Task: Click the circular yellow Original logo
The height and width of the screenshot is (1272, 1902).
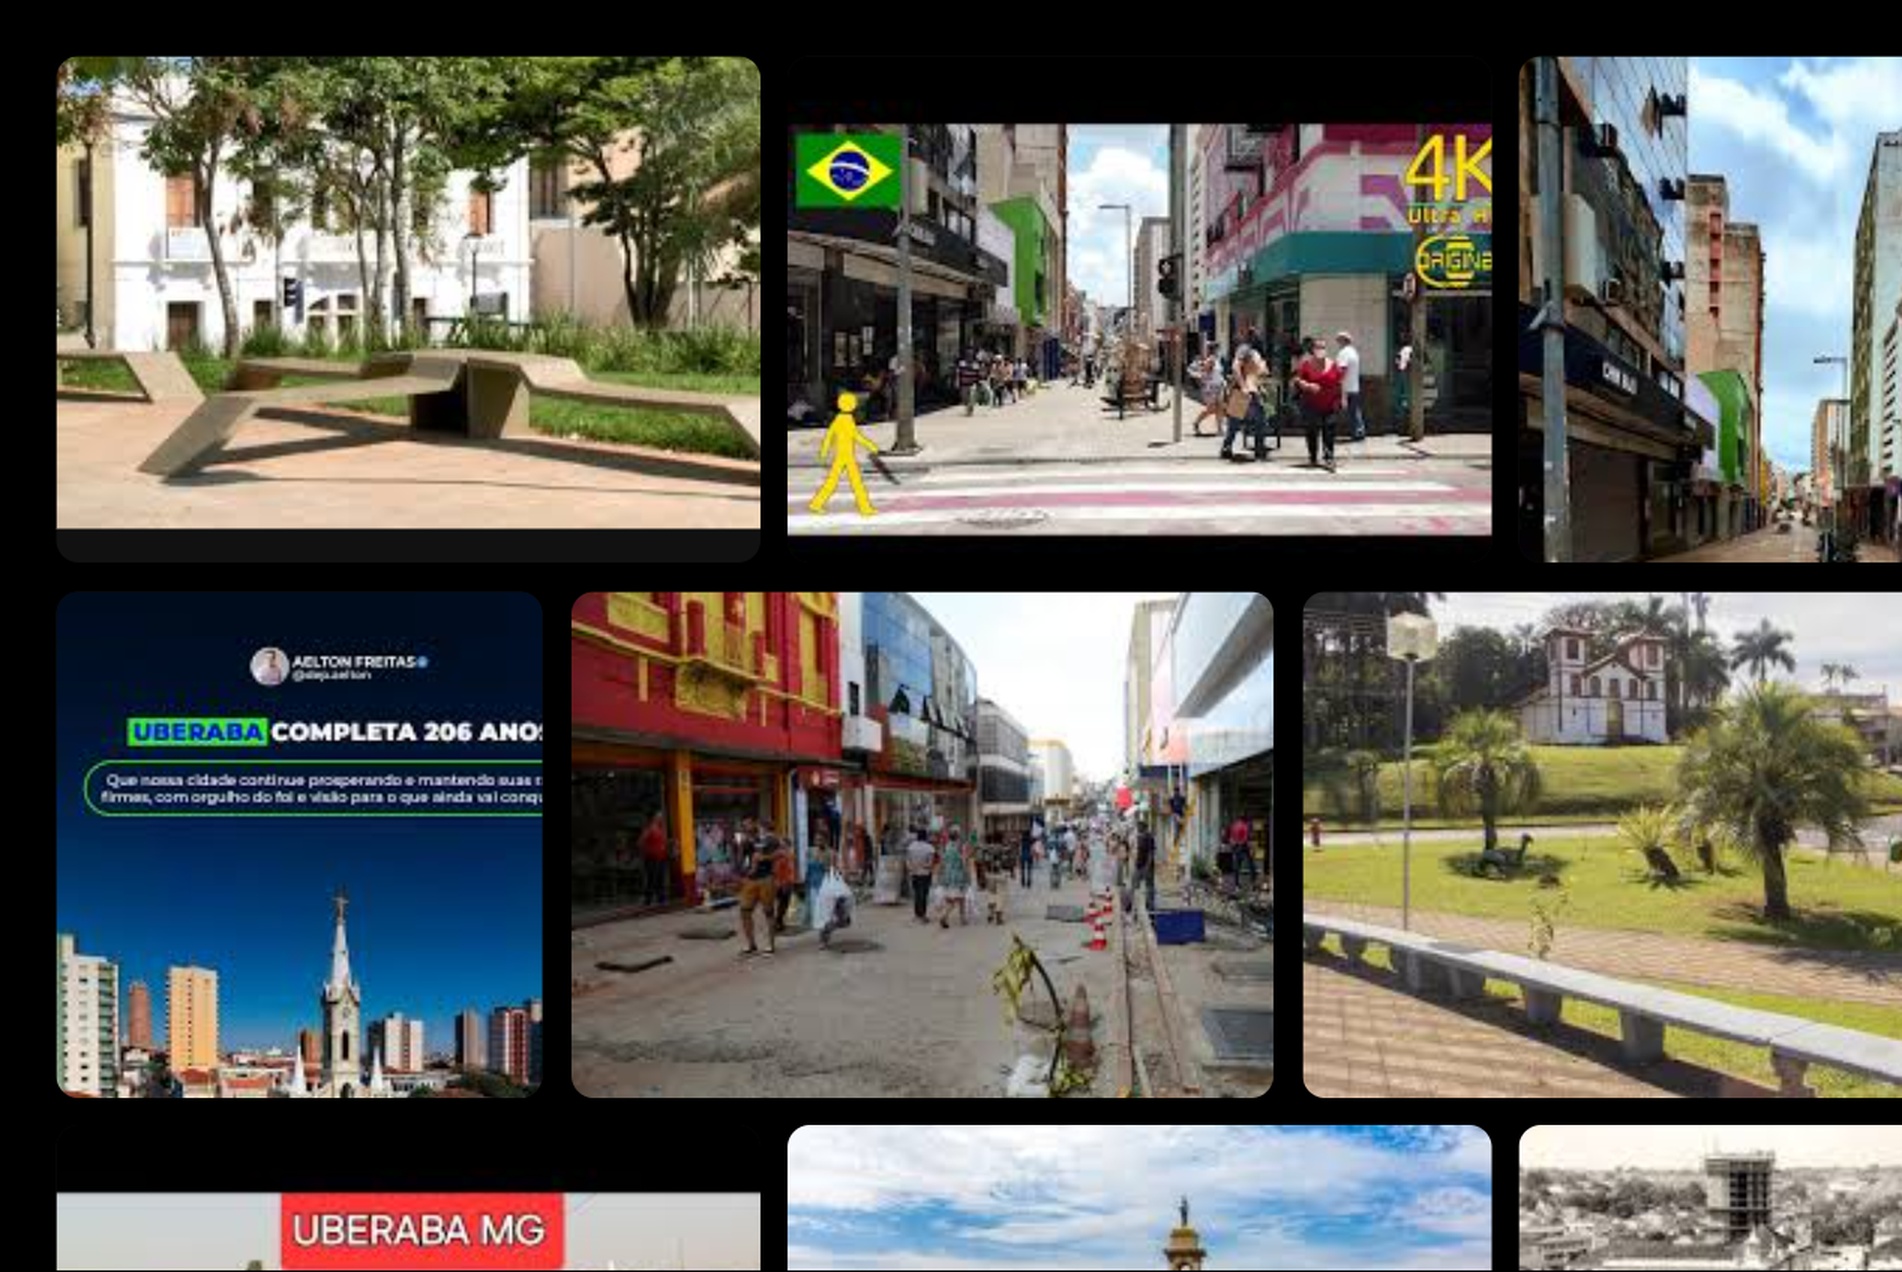Action: tap(1453, 262)
